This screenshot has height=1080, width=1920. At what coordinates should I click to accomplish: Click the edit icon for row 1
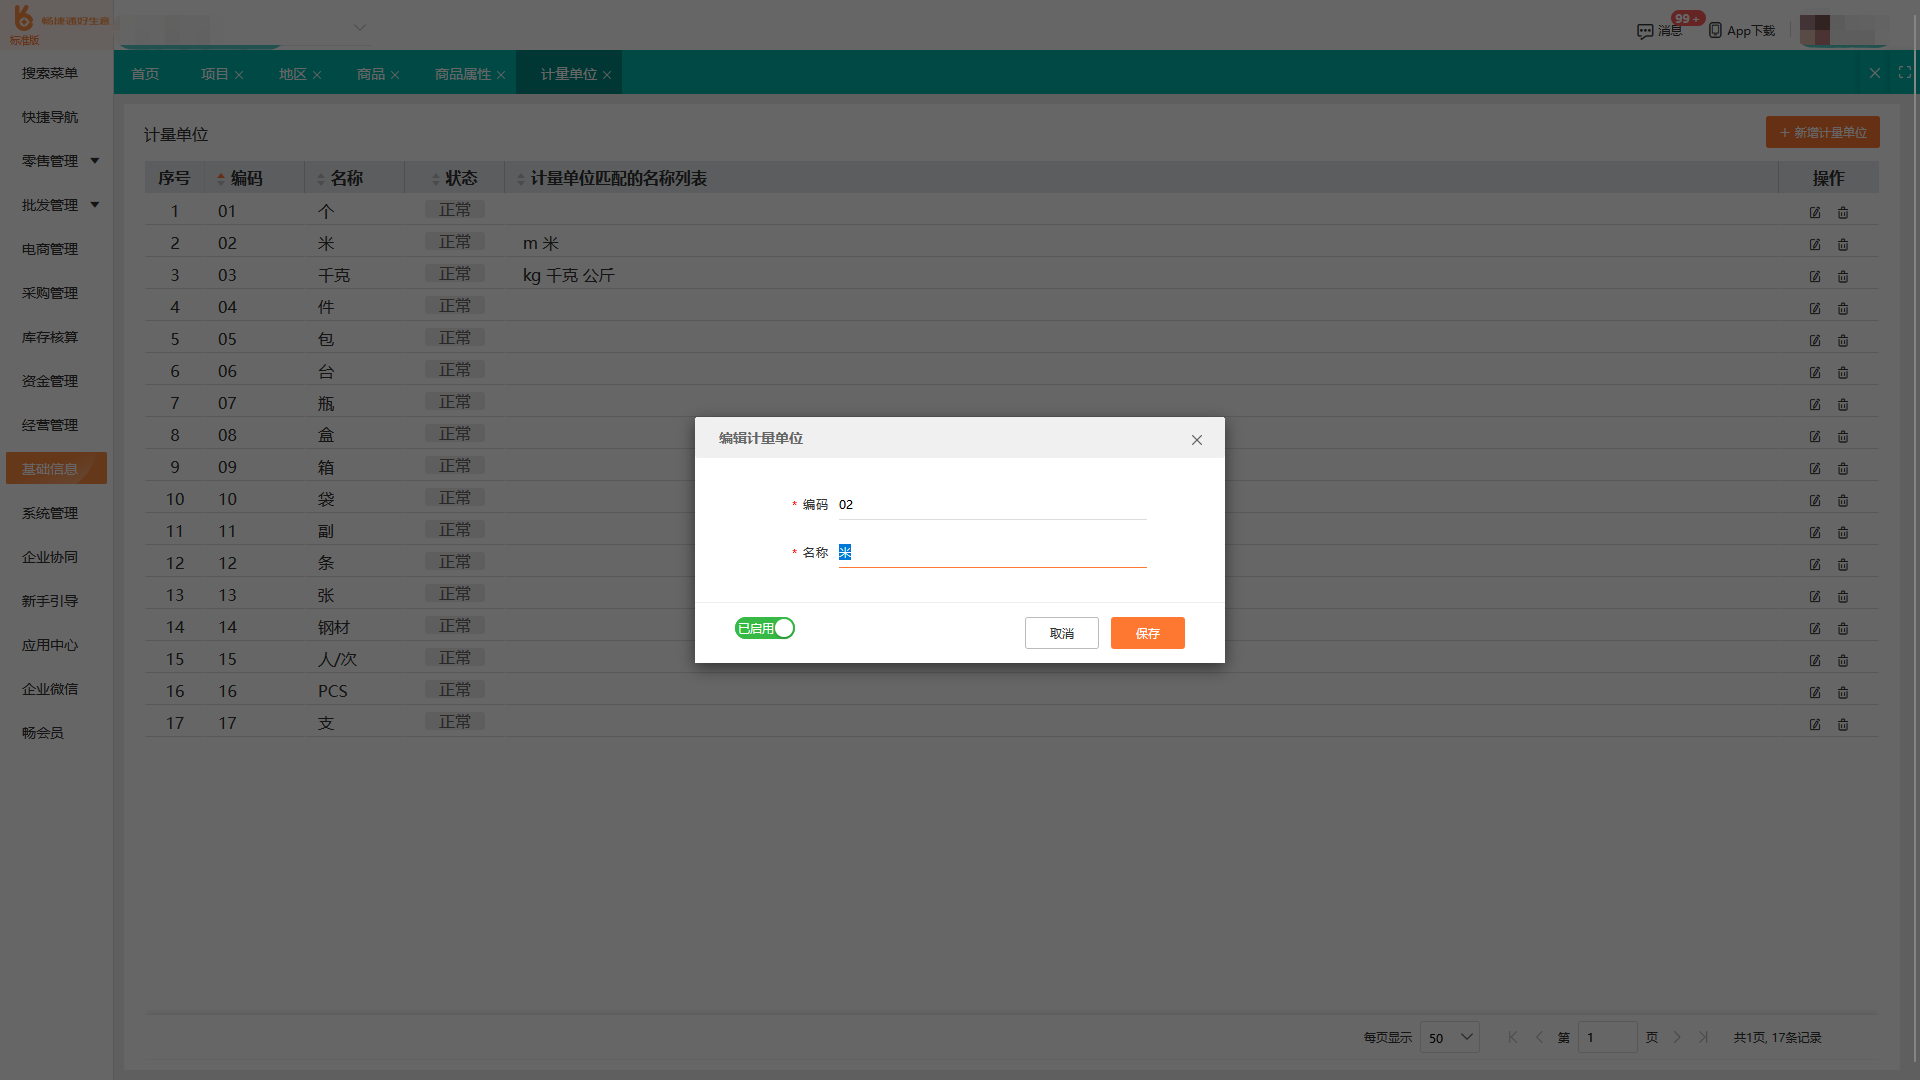point(1815,211)
